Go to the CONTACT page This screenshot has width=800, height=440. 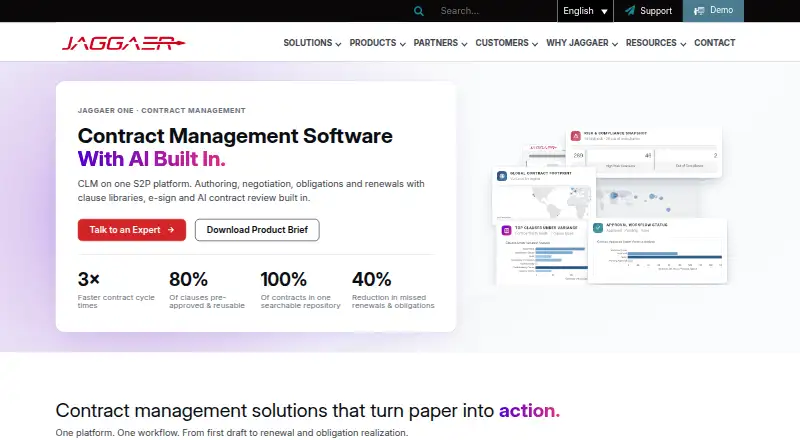pyautogui.click(x=714, y=43)
